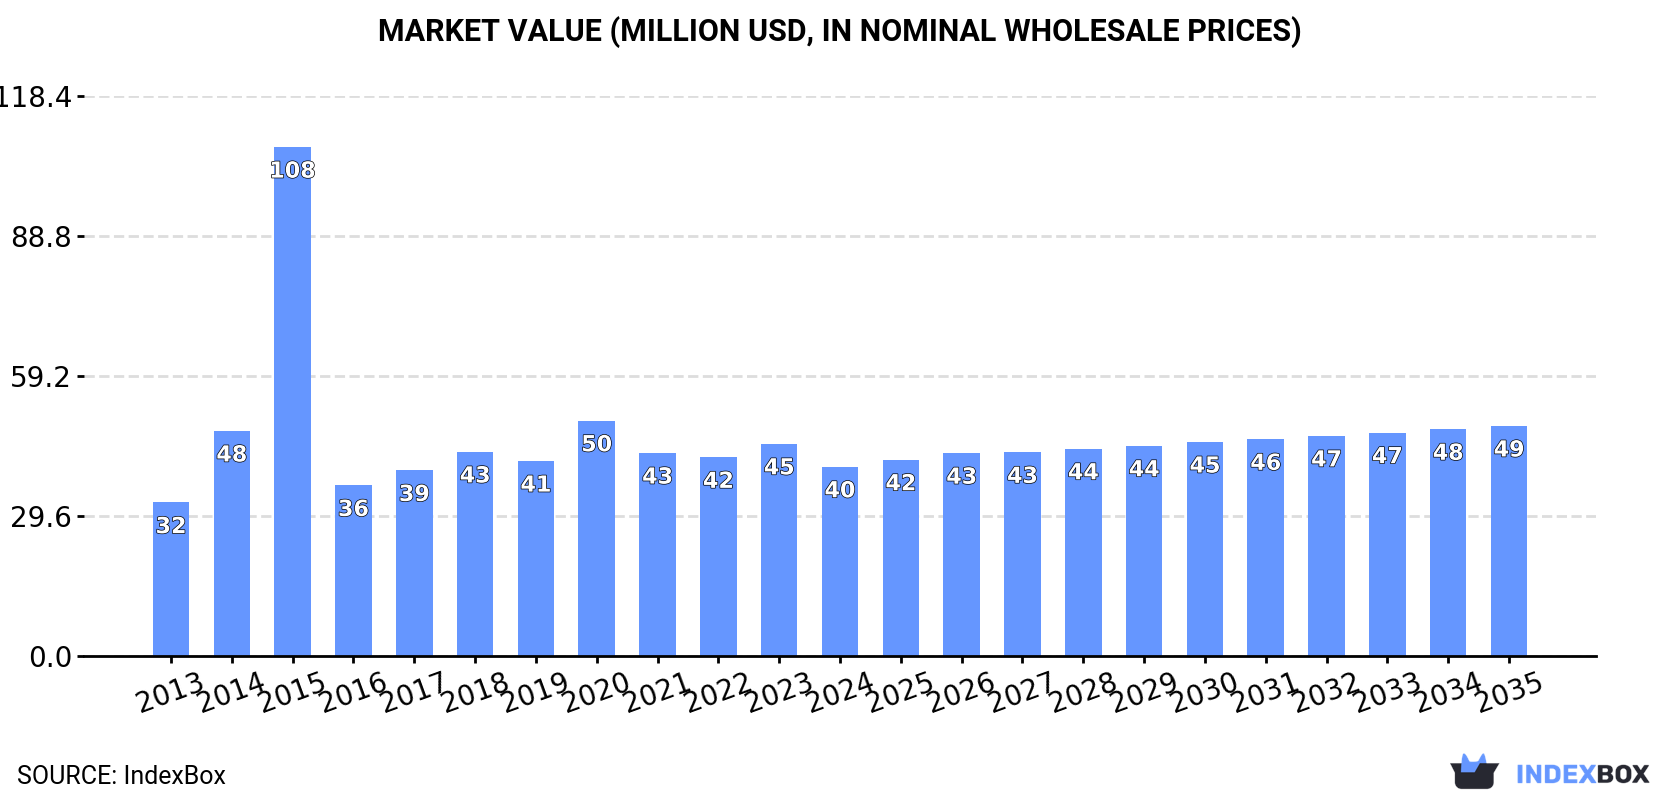This screenshot has width=1680, height=800.
Task: Click the 2015 x-axis label
Action: tap(292, 693)
